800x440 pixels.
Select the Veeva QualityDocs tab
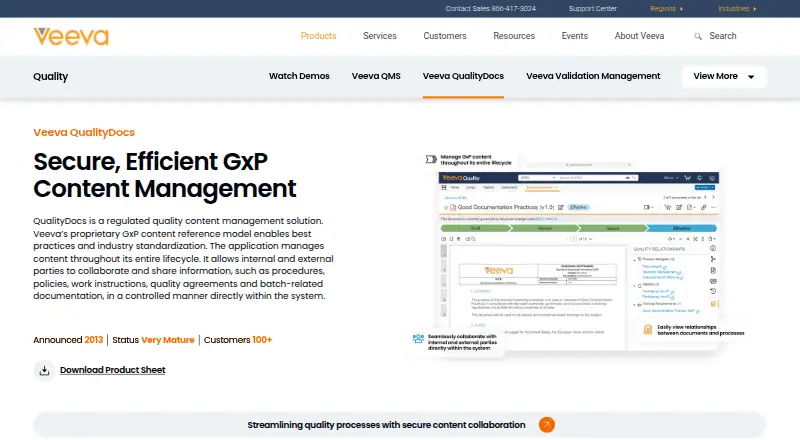pos(463,76)
